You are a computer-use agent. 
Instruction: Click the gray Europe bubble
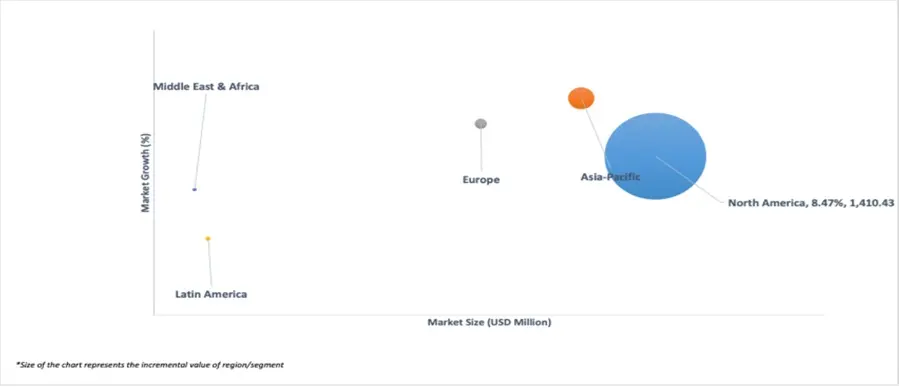point(480,123)
